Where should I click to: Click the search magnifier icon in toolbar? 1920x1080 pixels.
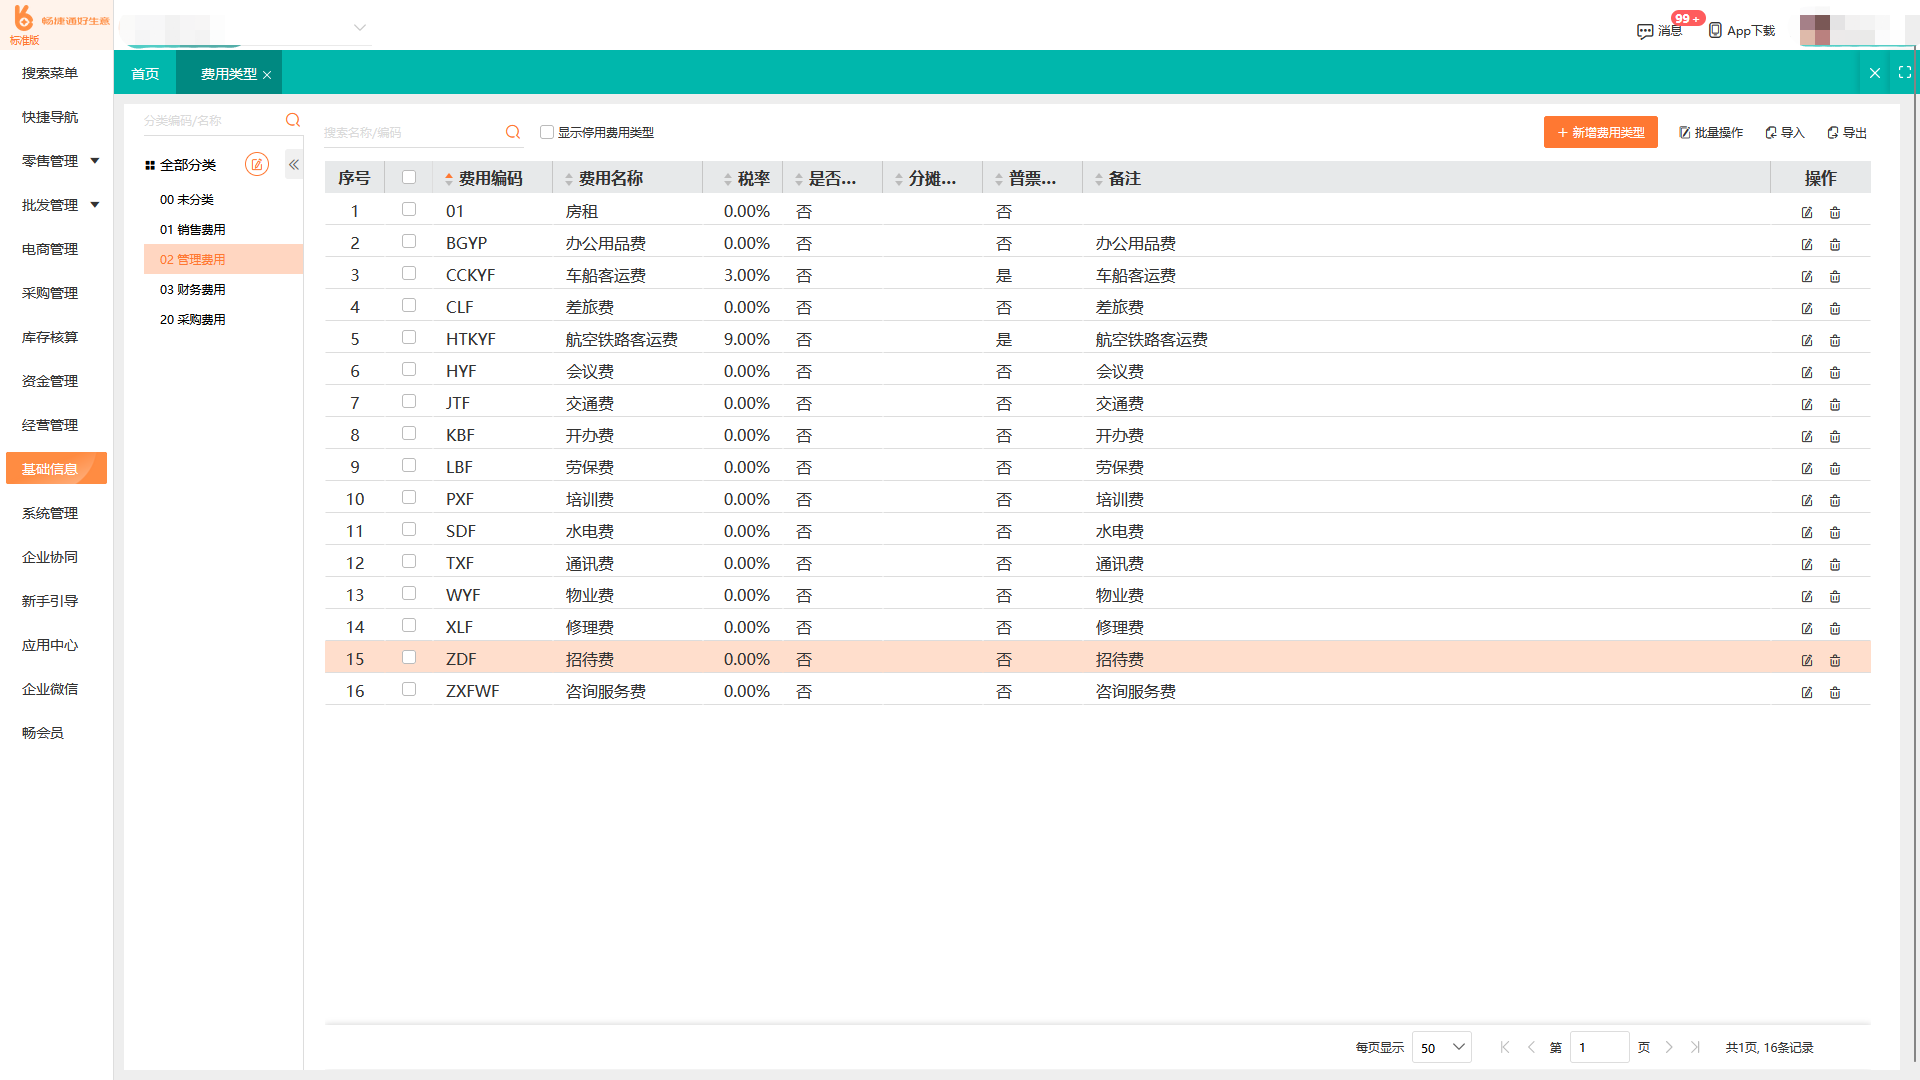514,131
